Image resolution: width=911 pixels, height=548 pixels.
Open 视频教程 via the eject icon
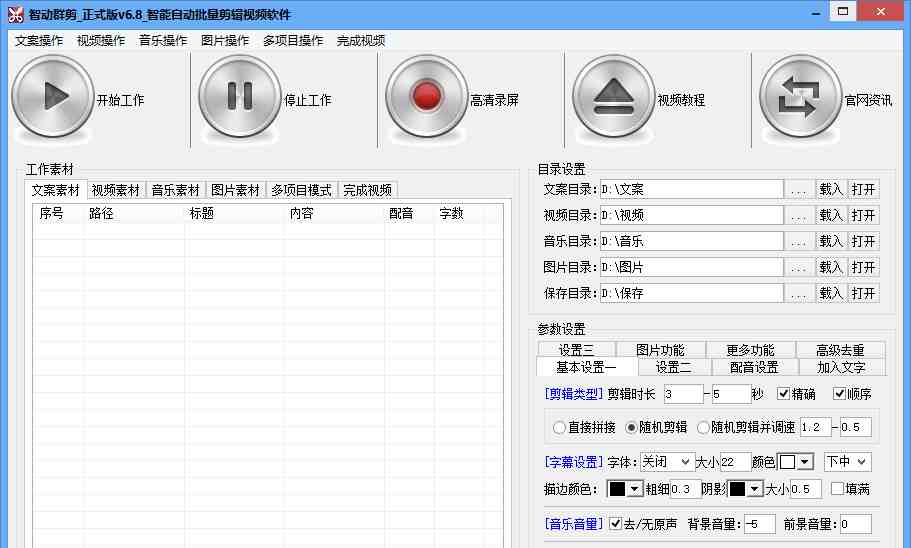point(613,97)
